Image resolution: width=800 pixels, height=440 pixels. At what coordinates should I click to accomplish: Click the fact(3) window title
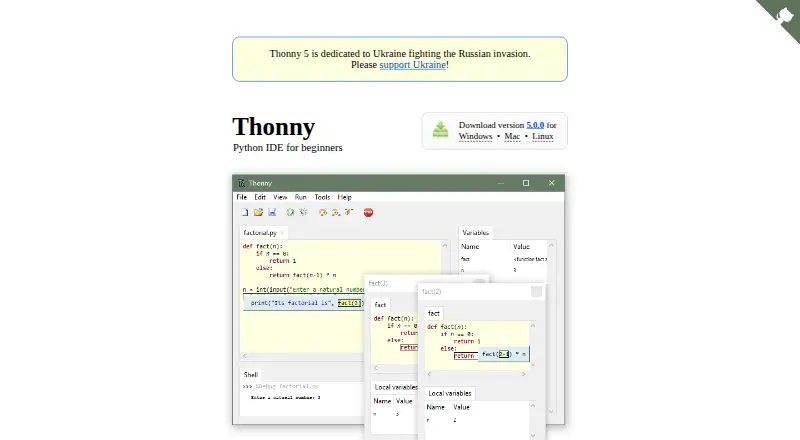pos(378,283)
